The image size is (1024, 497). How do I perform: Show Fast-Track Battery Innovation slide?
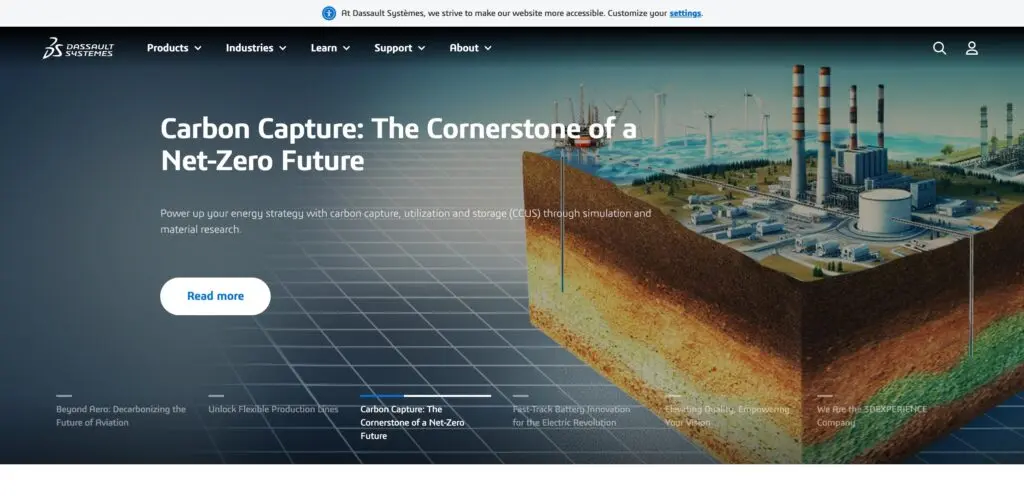tap(571, 415)
